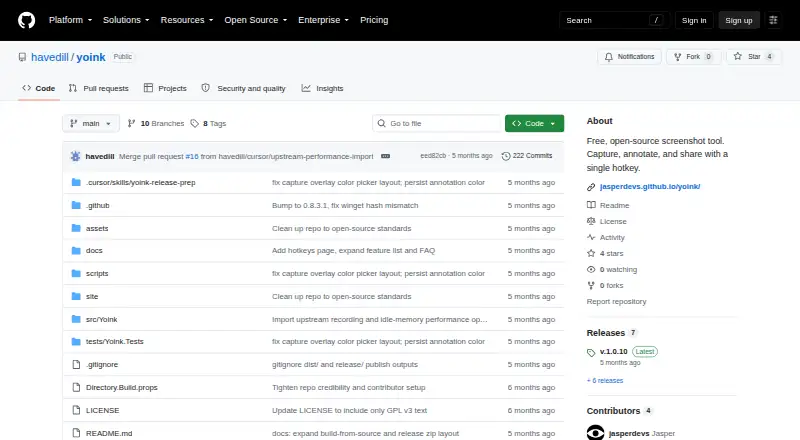Viewport: 800px width, 440px height.
Task: Click the folder icon for docs
Action: [76, 251]
